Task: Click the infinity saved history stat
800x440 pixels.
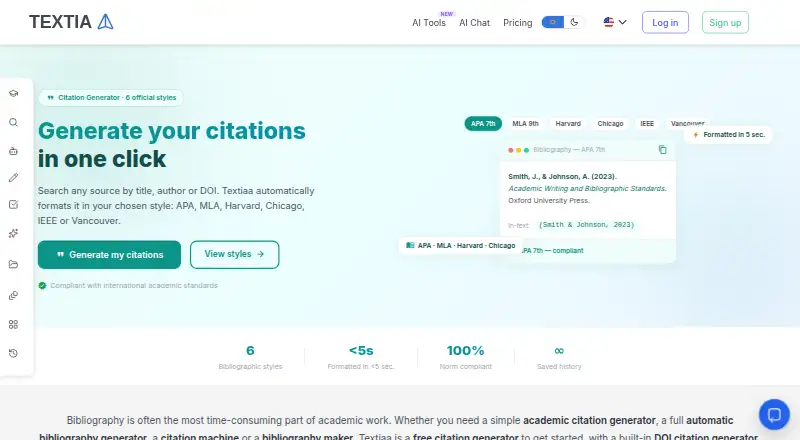Action: pyautogui.click(x=559, y=351)
